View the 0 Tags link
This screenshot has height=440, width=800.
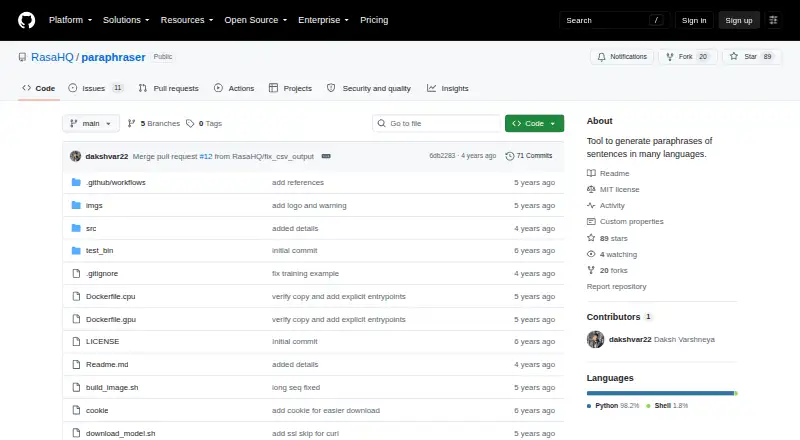[x=204, y=124]
